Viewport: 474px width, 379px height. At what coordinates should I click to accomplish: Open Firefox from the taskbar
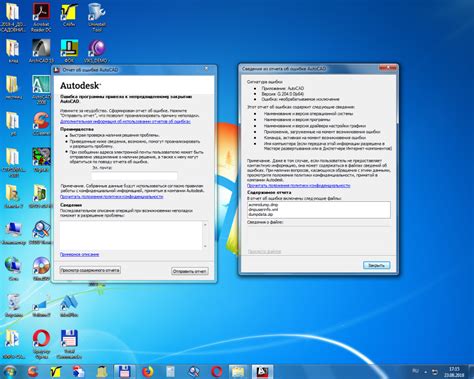(x=148, y=371)
